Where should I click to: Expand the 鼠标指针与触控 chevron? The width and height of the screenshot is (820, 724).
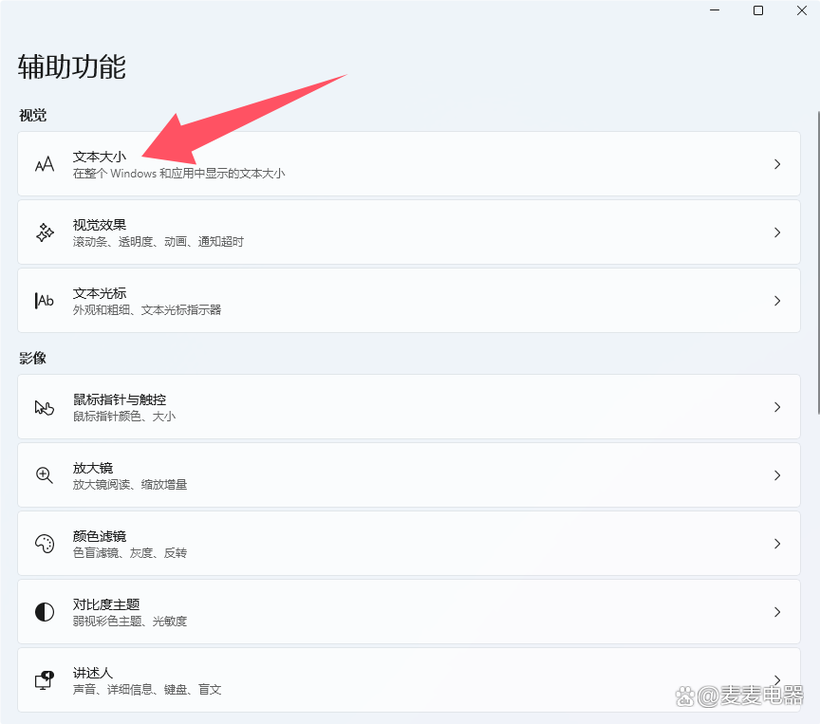pos(777,407)
